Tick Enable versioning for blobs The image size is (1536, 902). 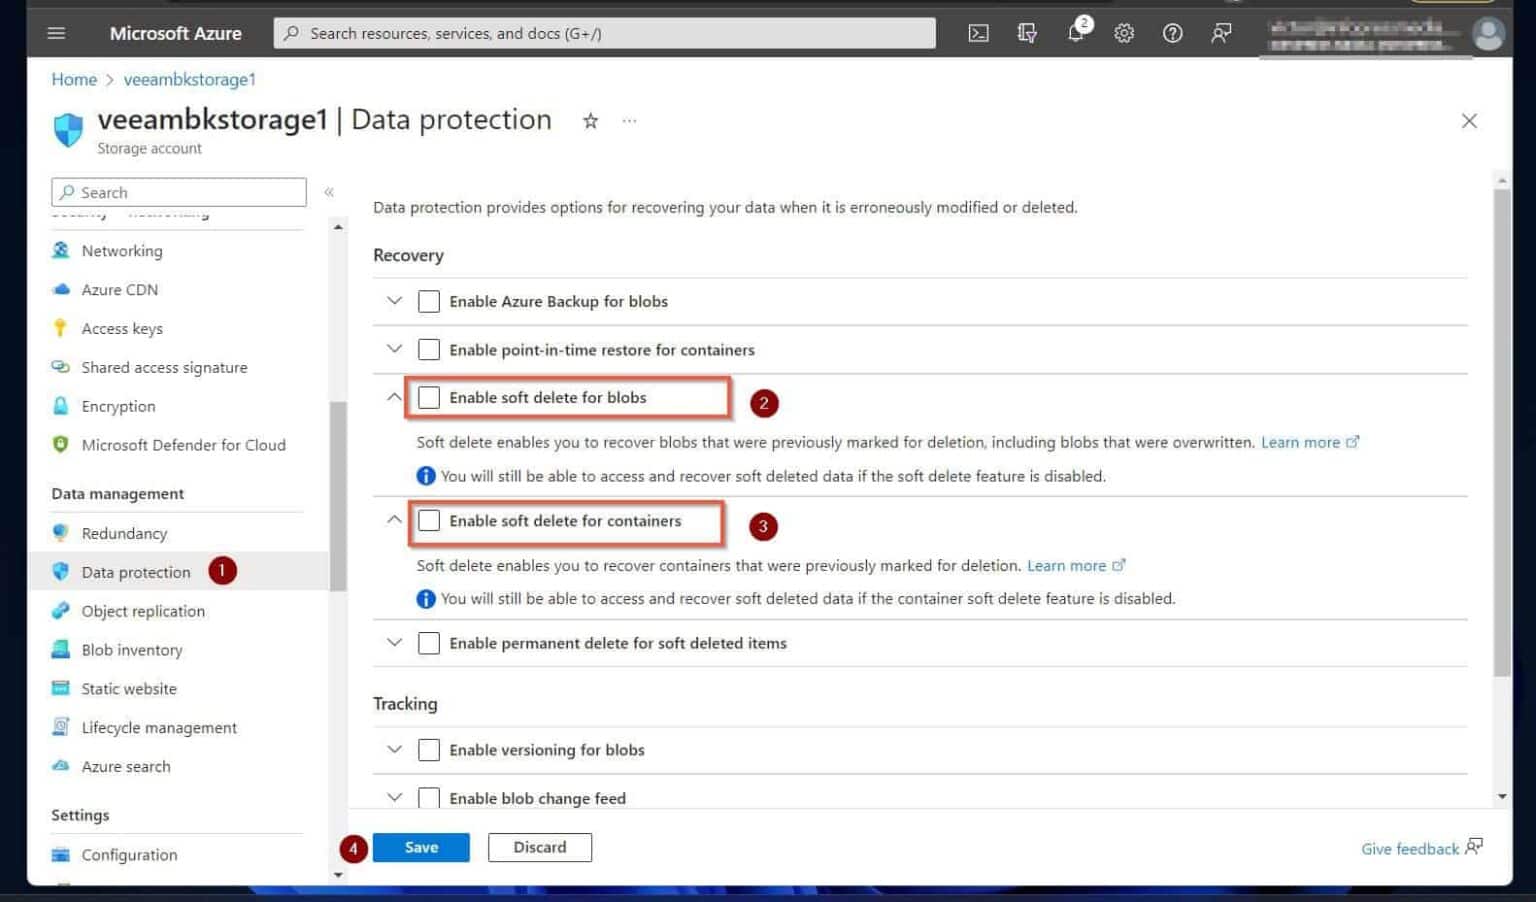pyautogui.click(x=429, y=750)
